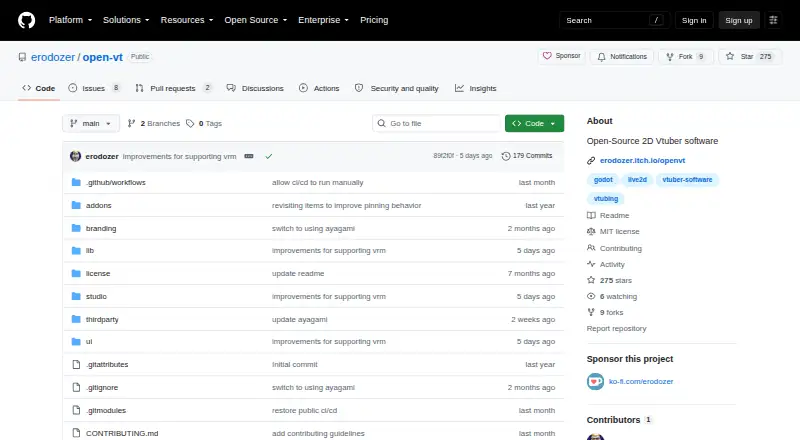Click the Sign in button
800x440 pixels.
694,20
